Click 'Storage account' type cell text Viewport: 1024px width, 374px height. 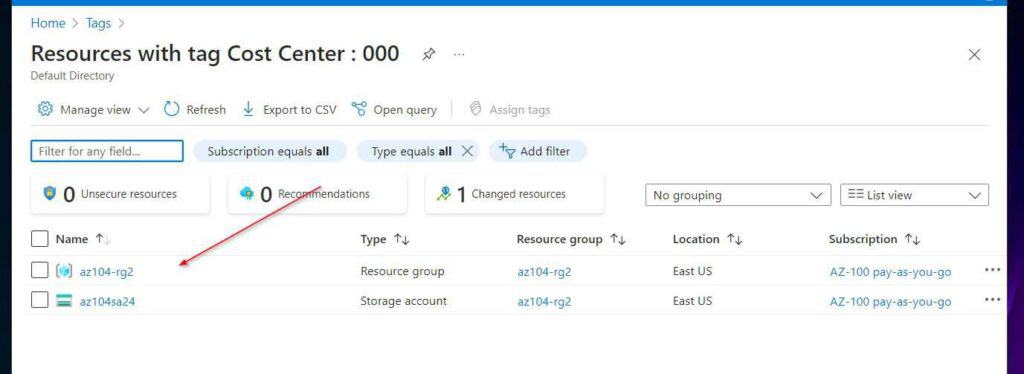[404, 301]
